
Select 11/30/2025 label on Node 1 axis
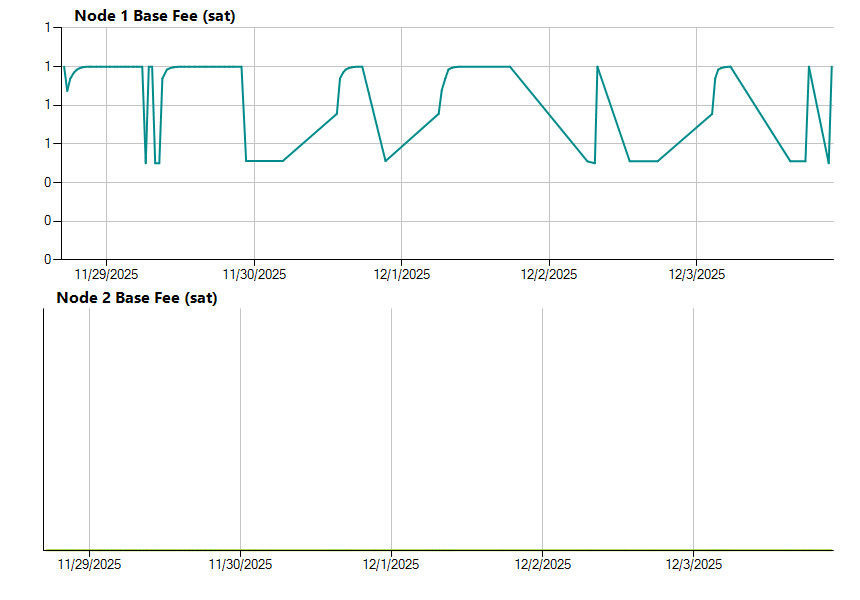[x=254, y=275]
